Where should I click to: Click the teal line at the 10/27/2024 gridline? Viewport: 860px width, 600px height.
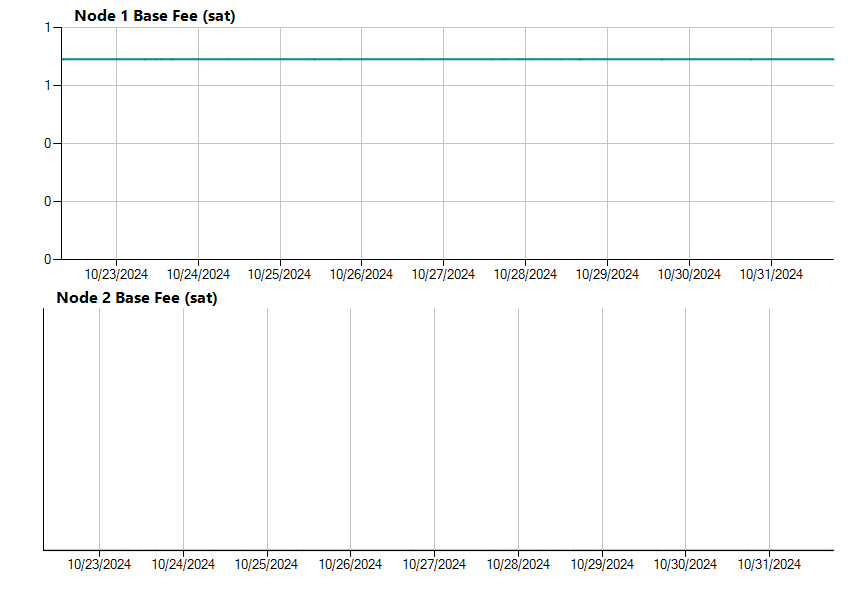click(x=442, y=59)
